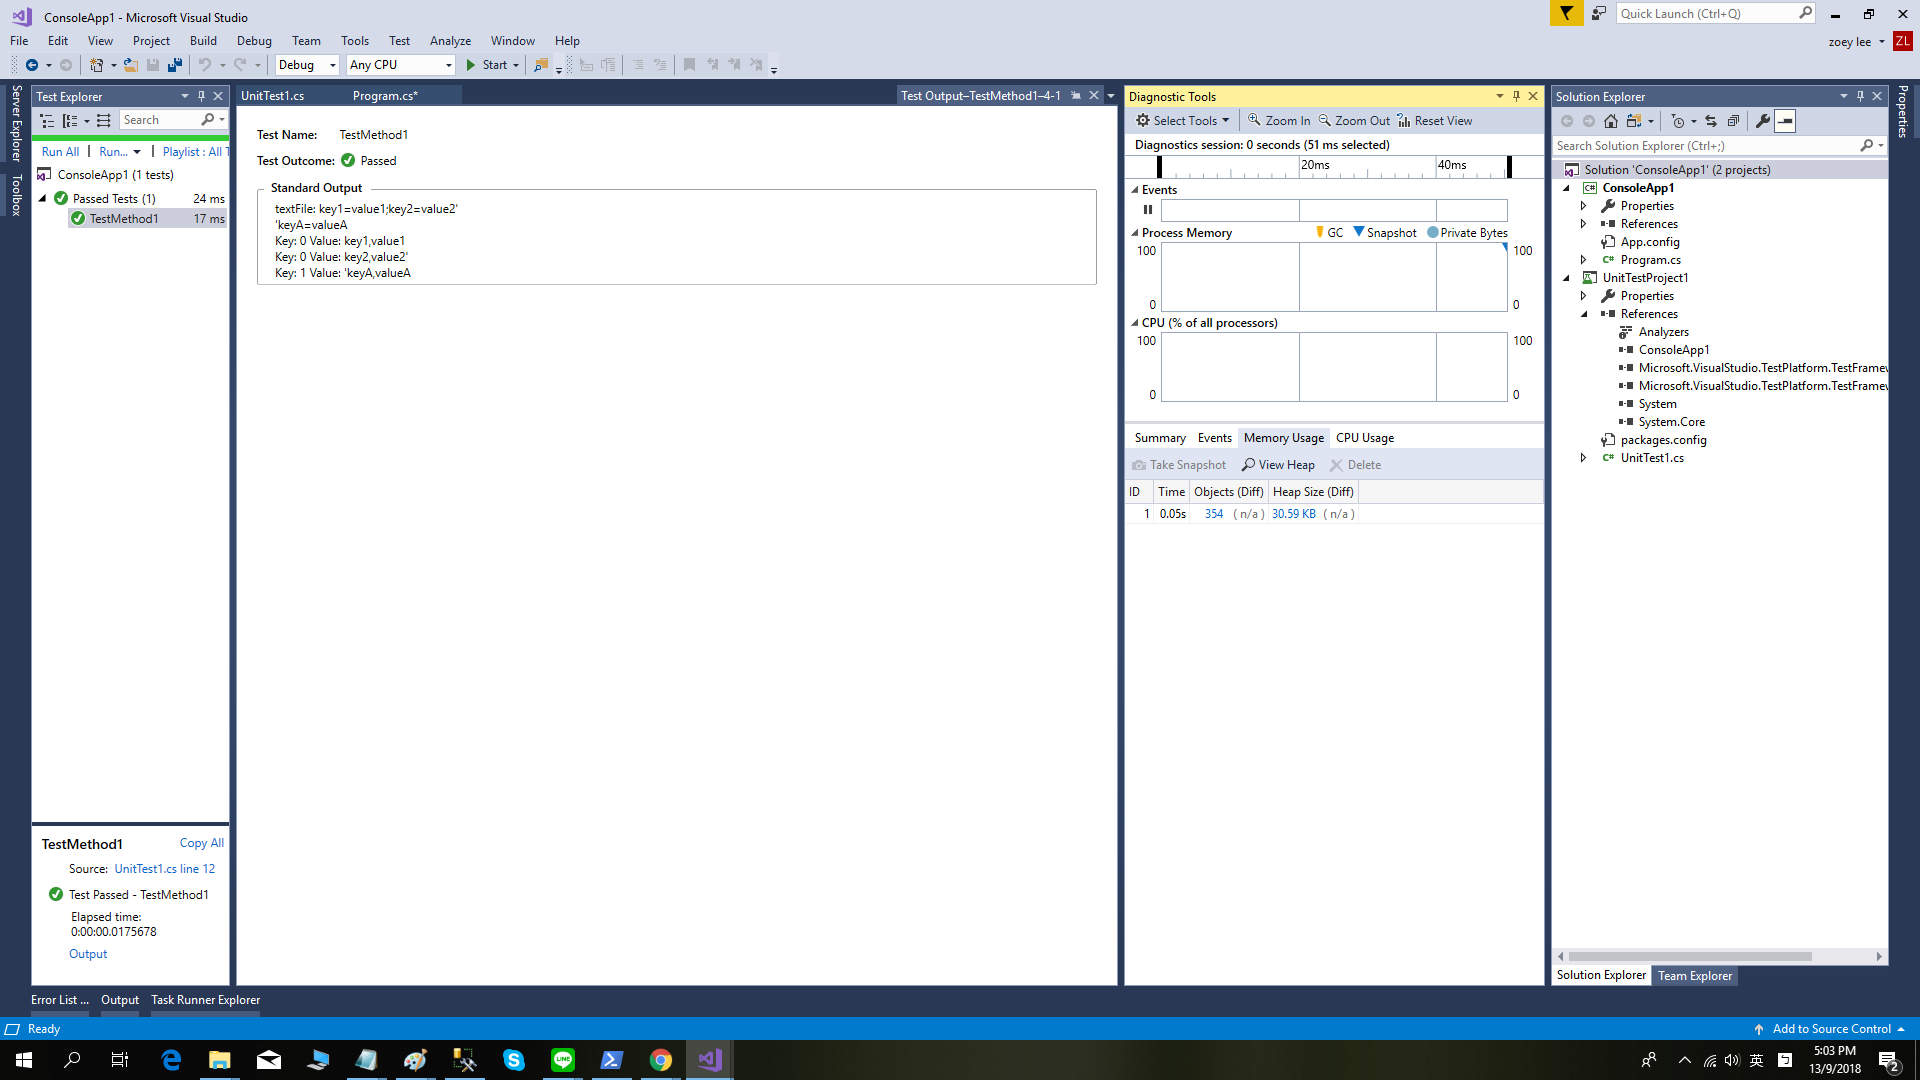Viewport: 1920px width, 1080px height.
Task: Expand the Program.cs tree node
Action: [1583, 260]
